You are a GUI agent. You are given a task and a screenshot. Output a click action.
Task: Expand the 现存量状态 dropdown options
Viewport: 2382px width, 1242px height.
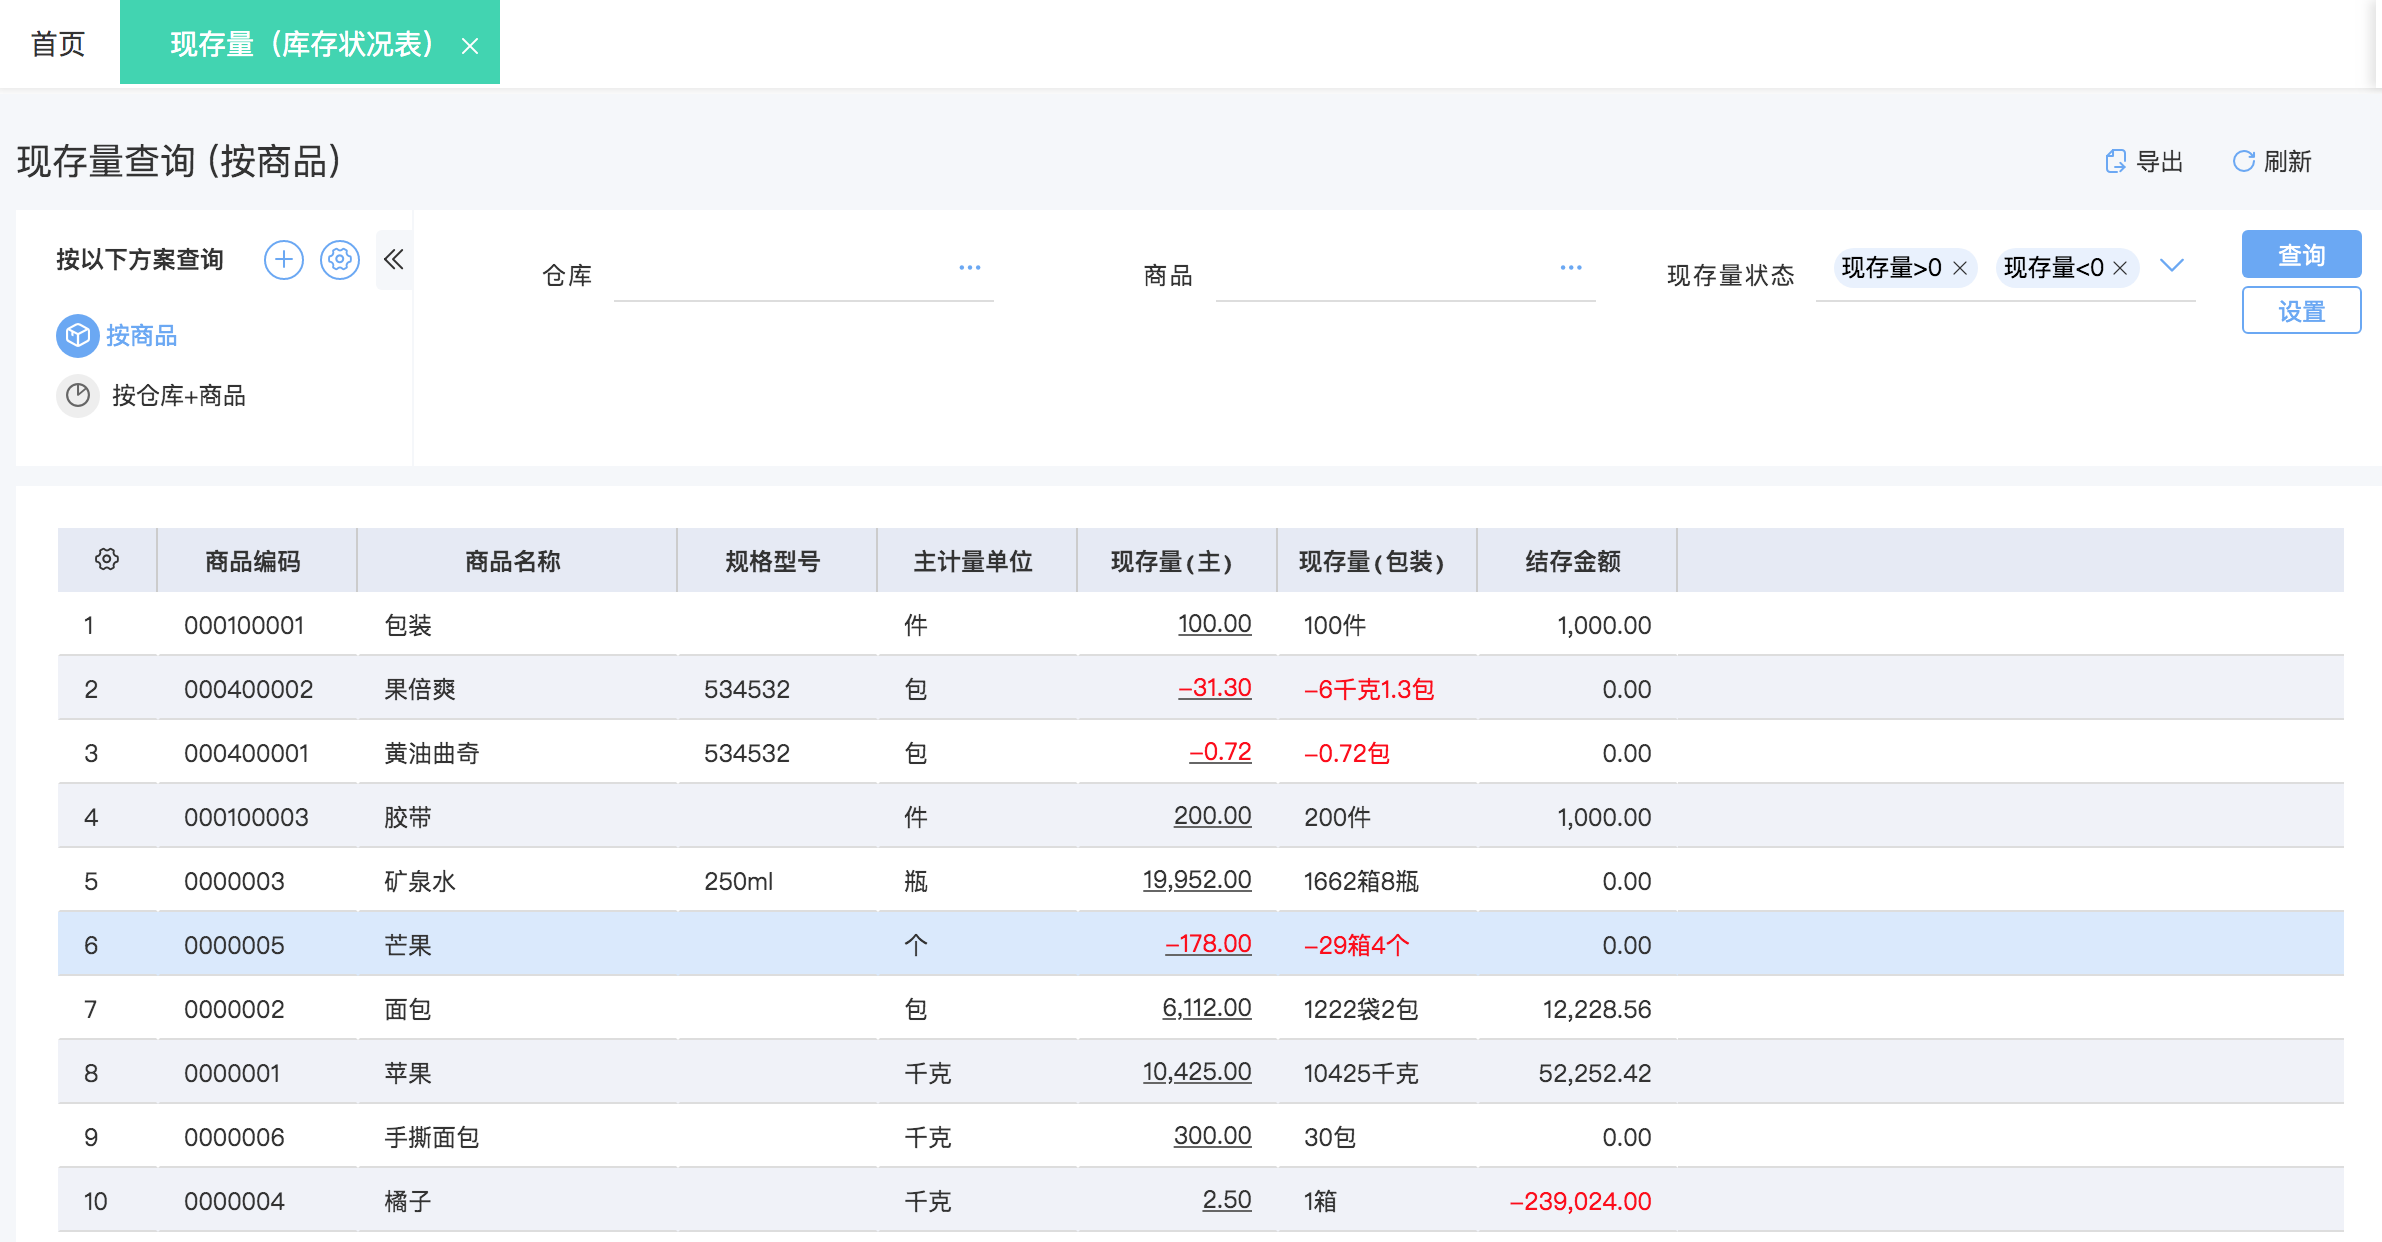click(x=2176, y=266)
